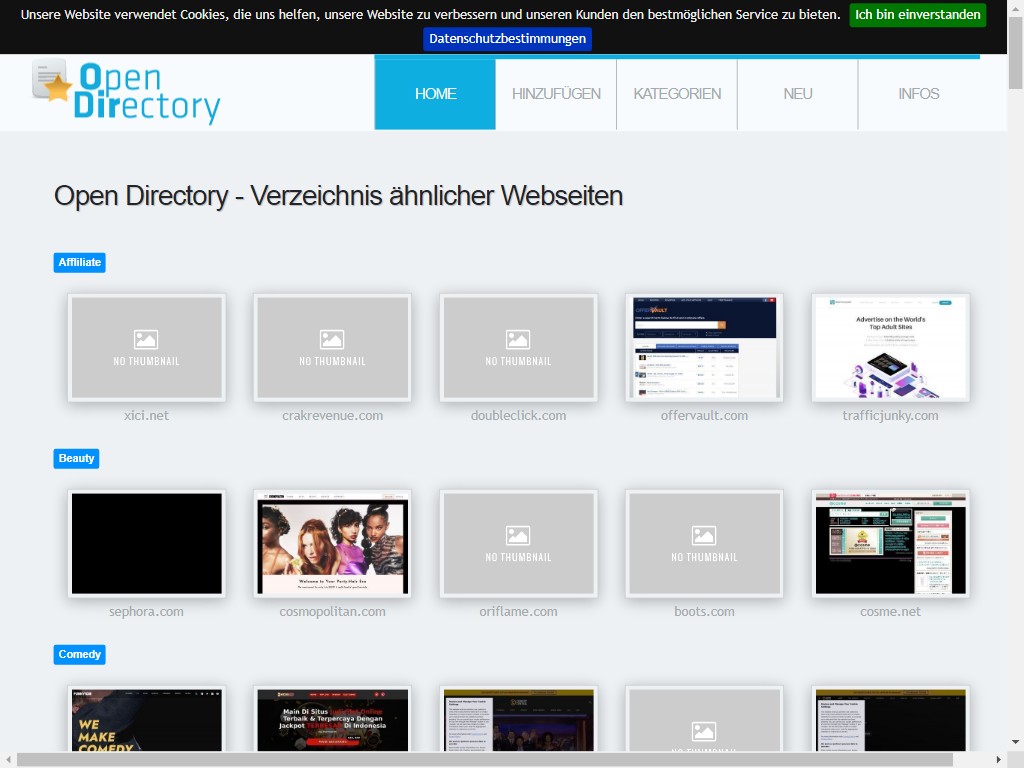The height and width of the screenshot is (768, 1024).
Task: Open the Comedy category tag
Action: click(x=79, y=654)
